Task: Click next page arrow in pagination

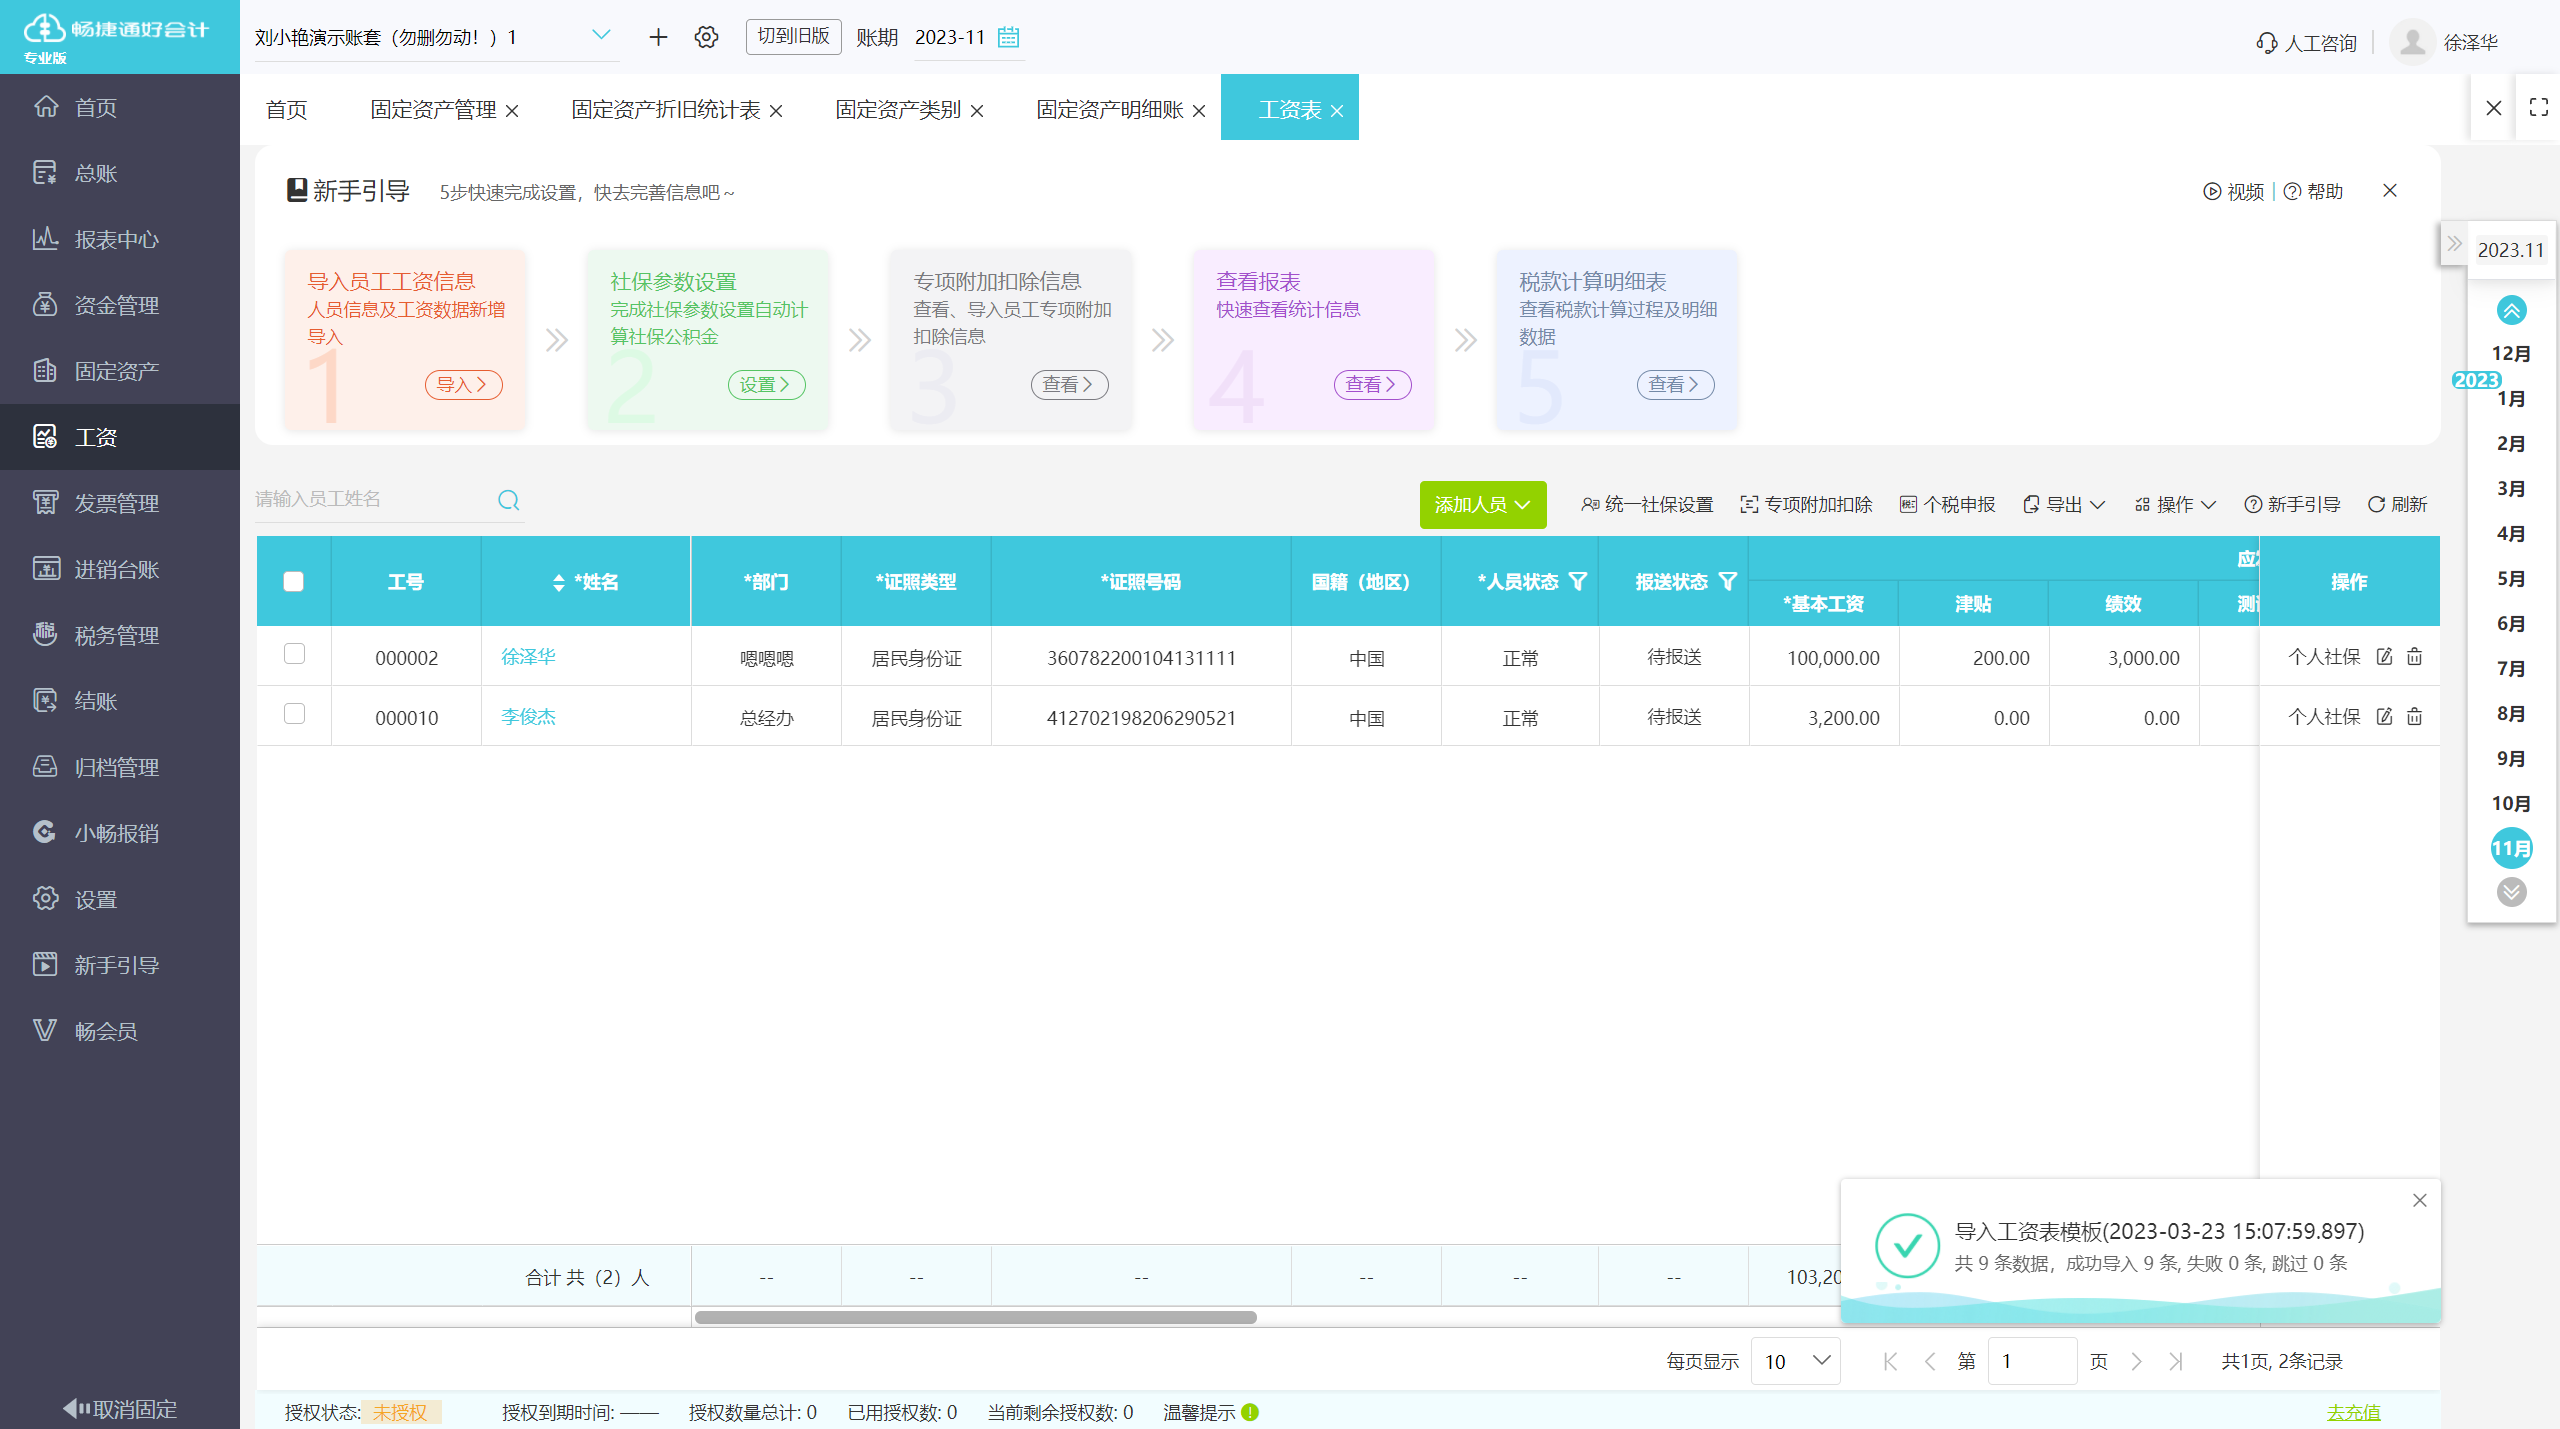Action: [2138, 1360]
